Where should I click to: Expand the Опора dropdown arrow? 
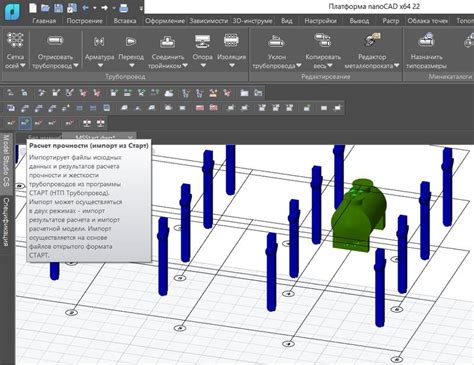pyautogui.click(x=203, y=66)
